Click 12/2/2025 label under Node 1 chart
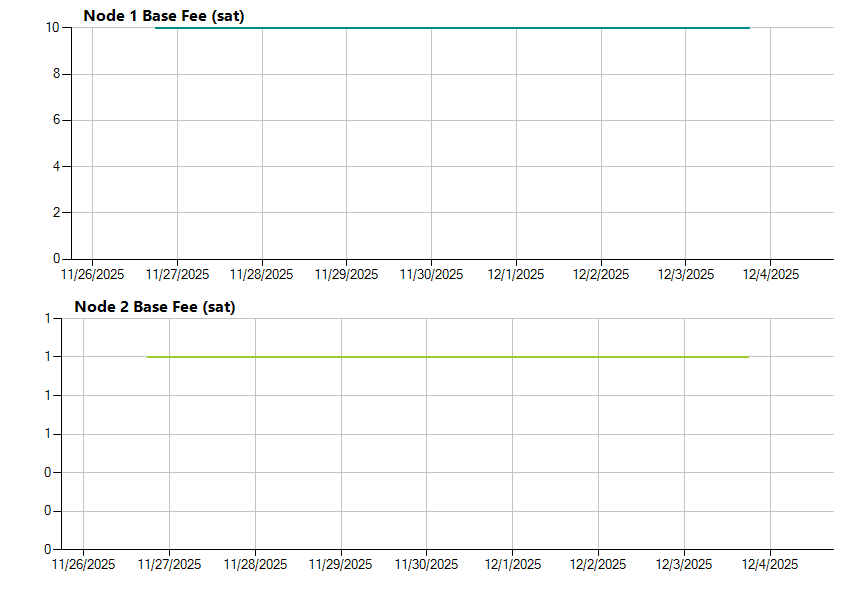Image resolution: width=860 pixels, height=600 pixels. click(600, 274)
